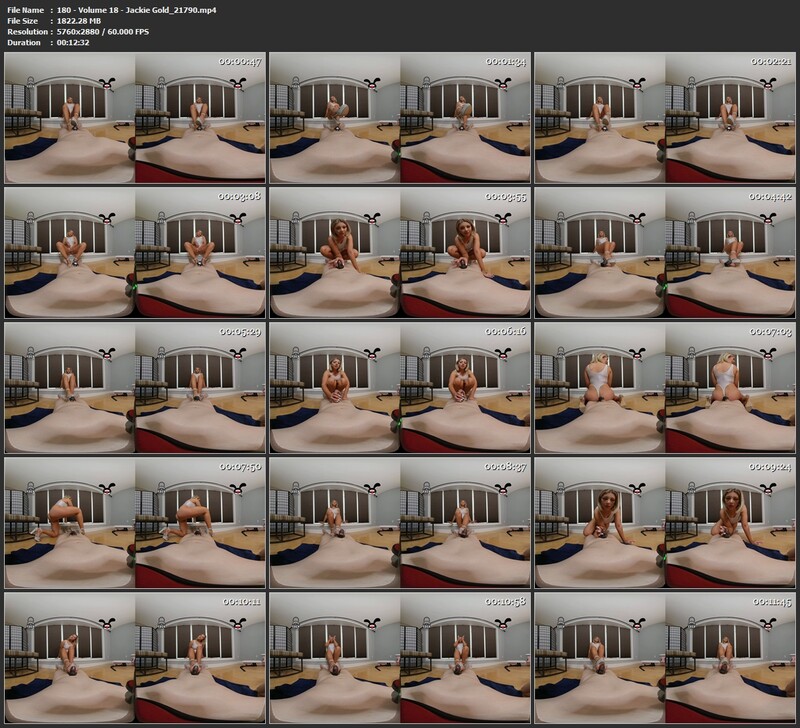
Task: Click the frame timestamped 00:04:42
Action: [x=664, y=252]
